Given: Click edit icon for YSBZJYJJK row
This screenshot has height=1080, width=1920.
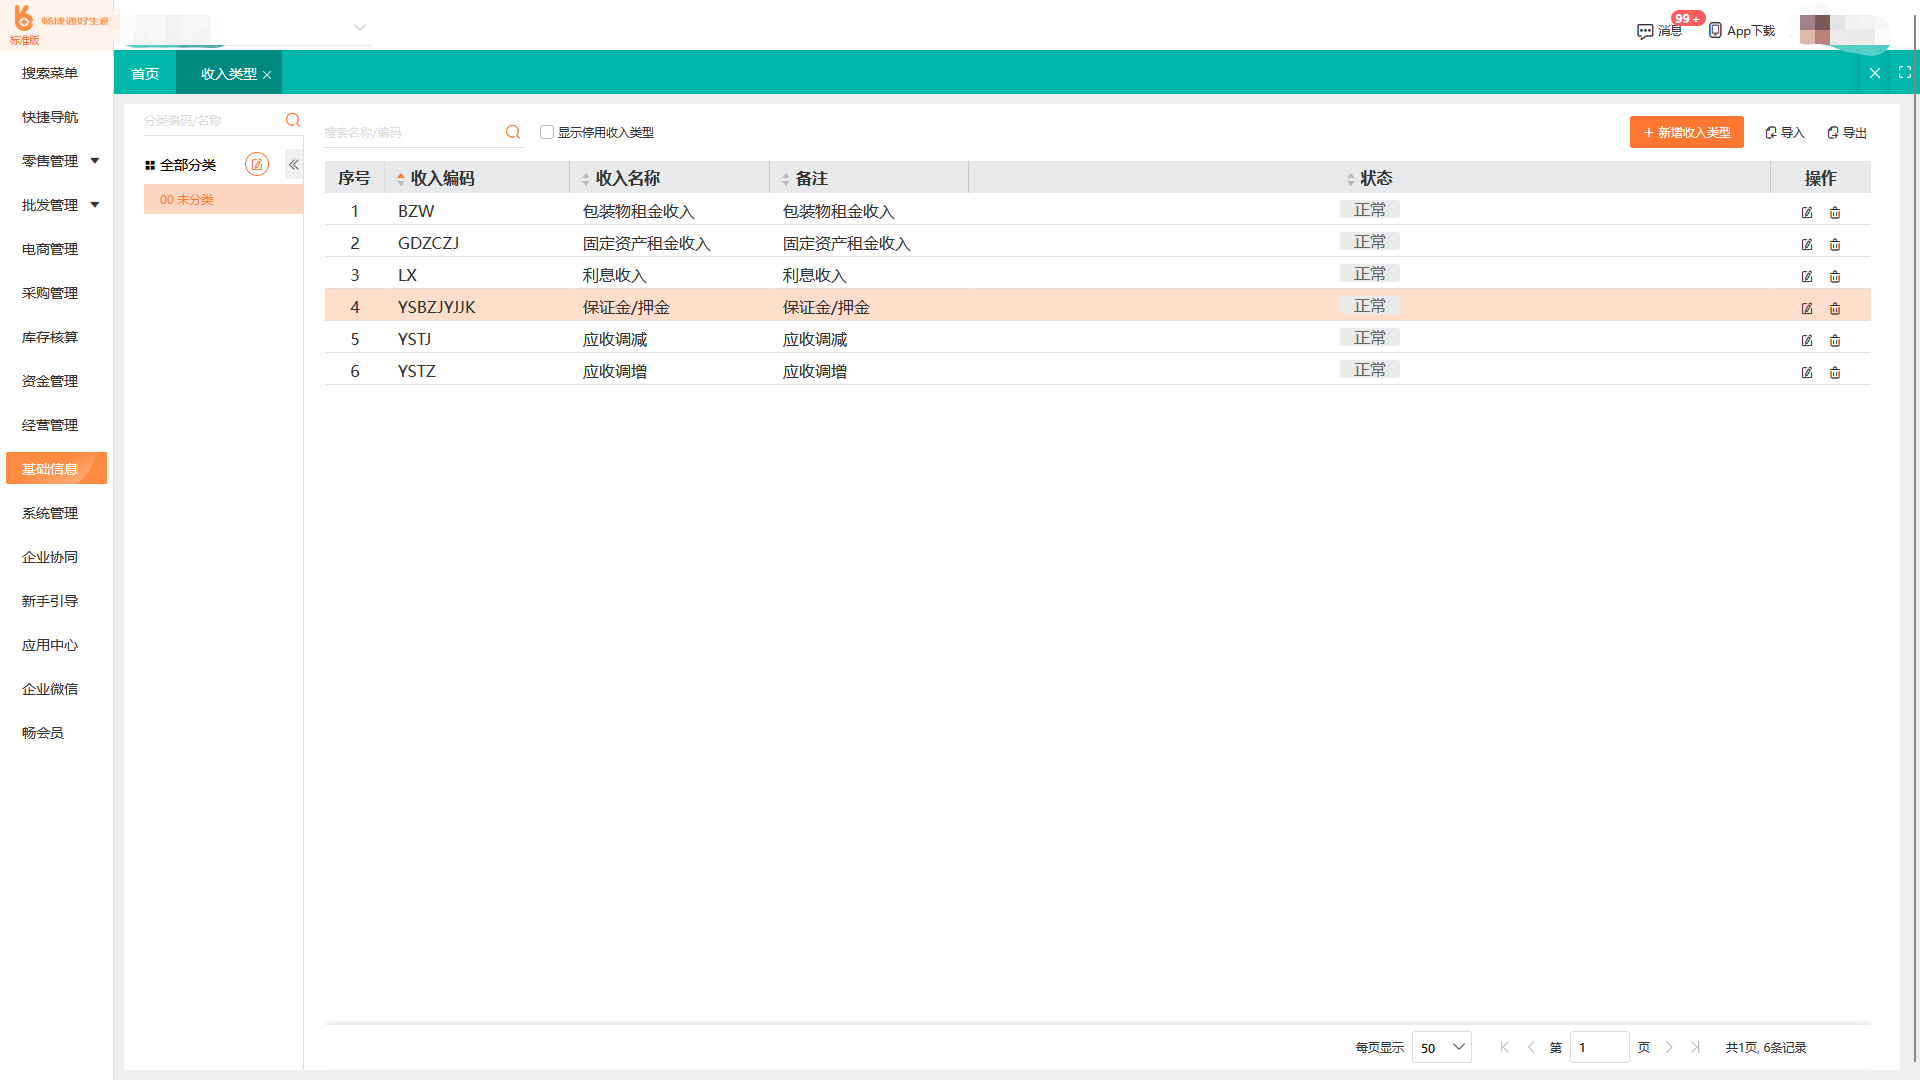Looking at the screenshot, I should click(1807, 306).
